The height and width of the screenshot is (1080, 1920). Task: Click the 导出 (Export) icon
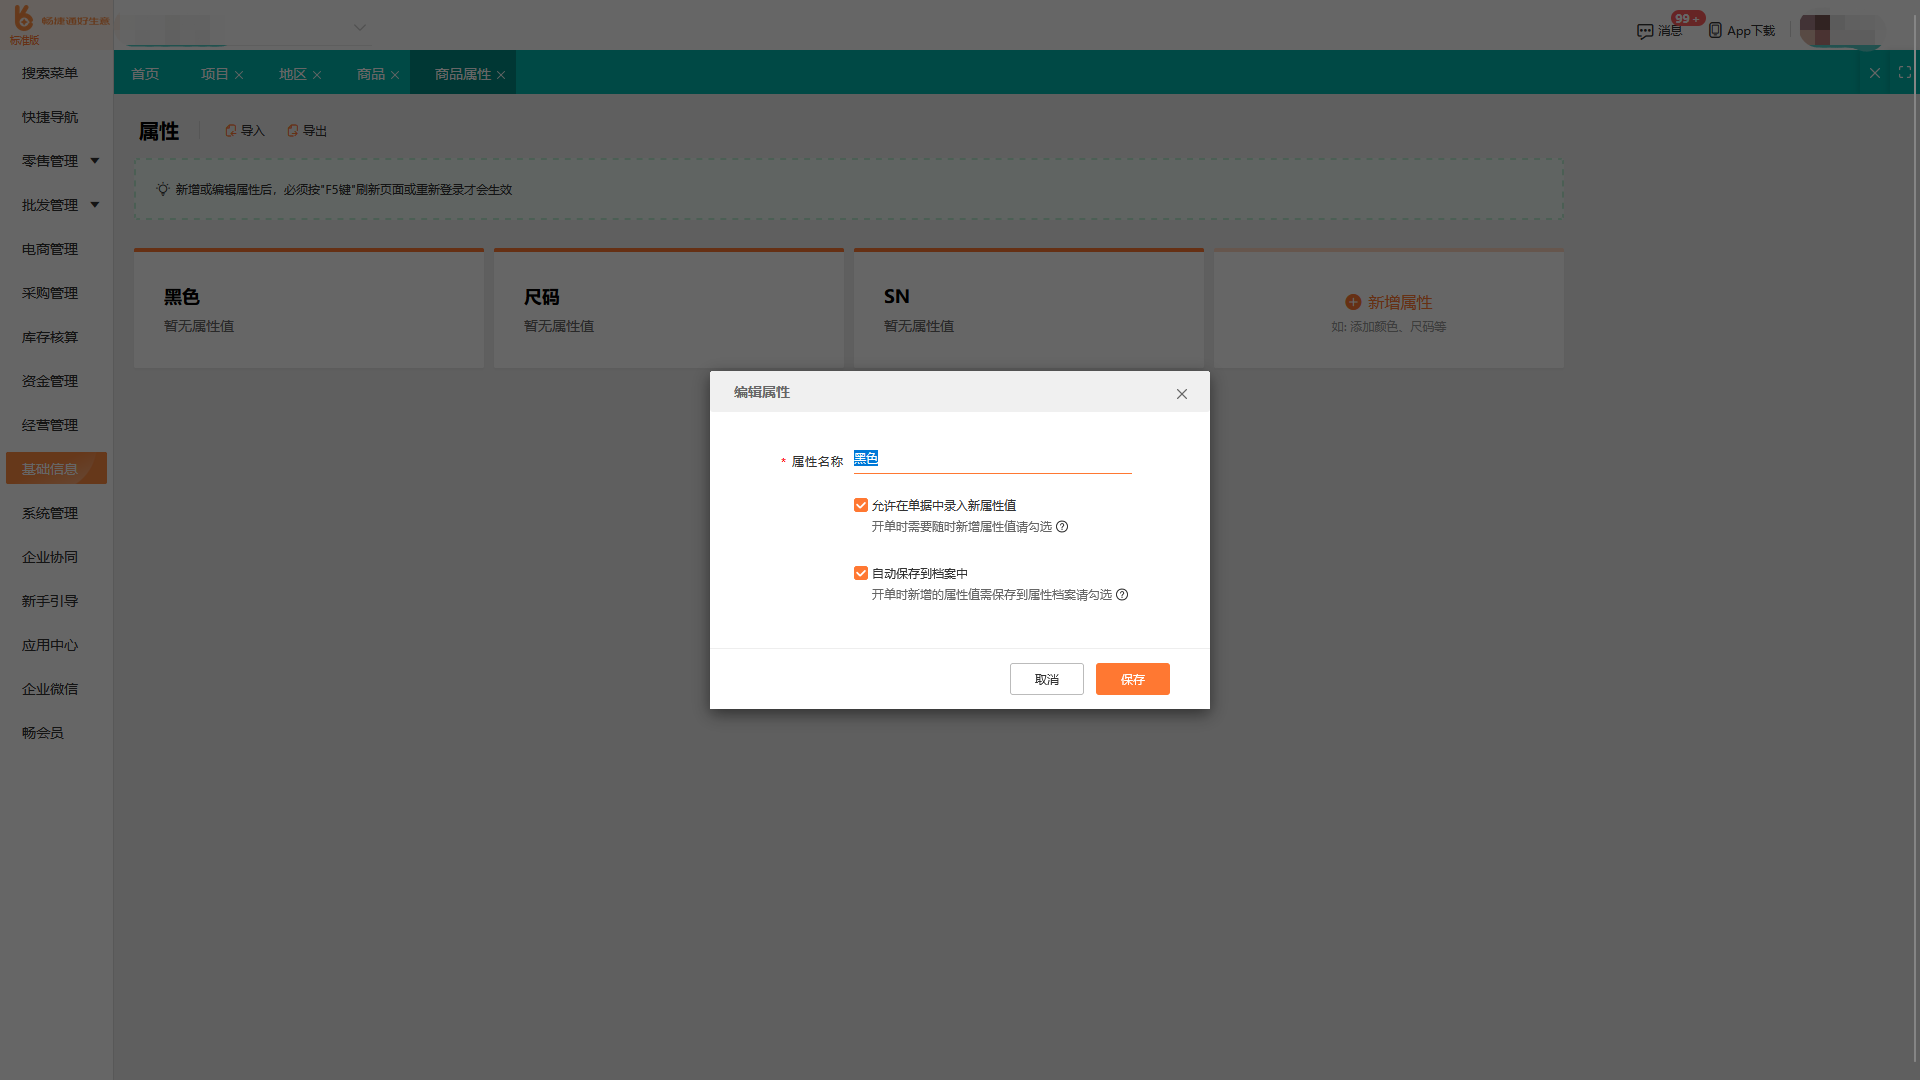point(293,131)
